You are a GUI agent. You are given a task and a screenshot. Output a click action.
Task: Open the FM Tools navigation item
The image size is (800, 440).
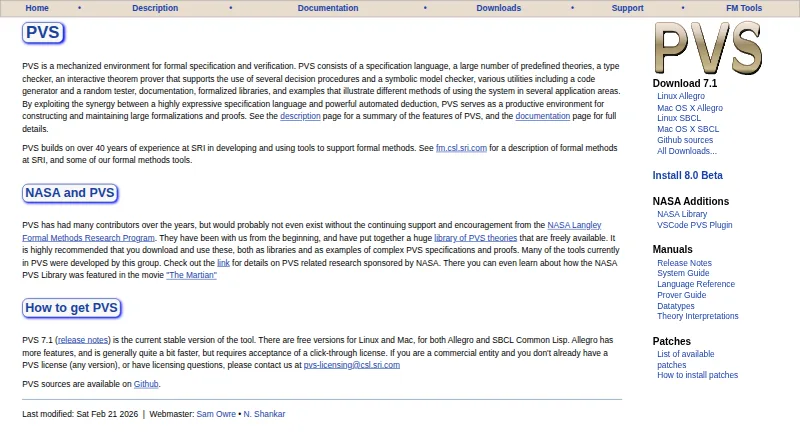(x=744, y=8)
